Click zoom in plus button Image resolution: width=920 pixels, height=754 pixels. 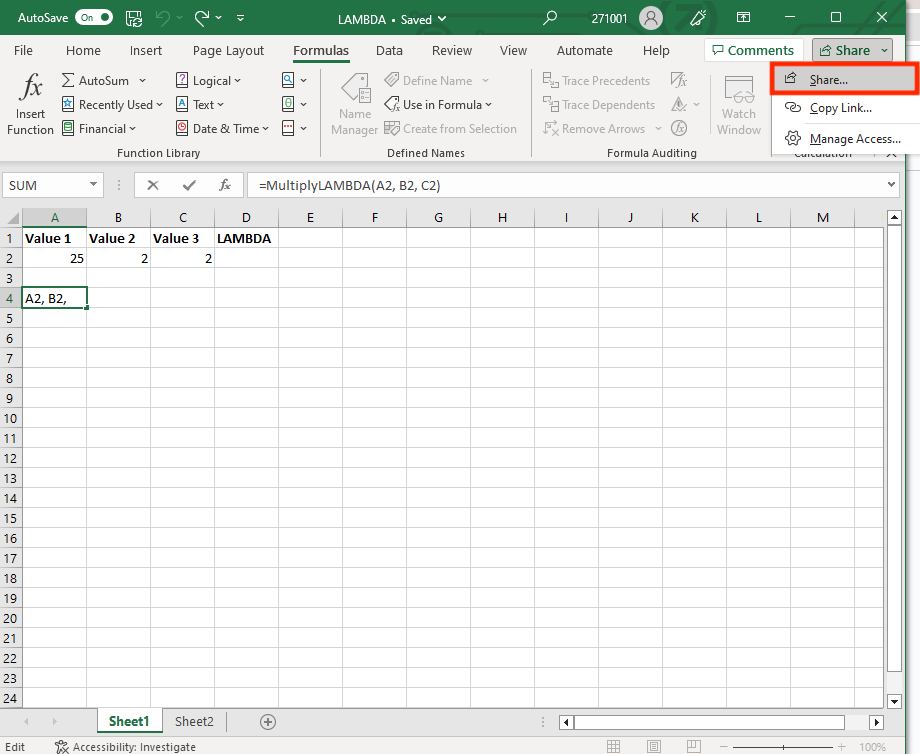point(842,746)
